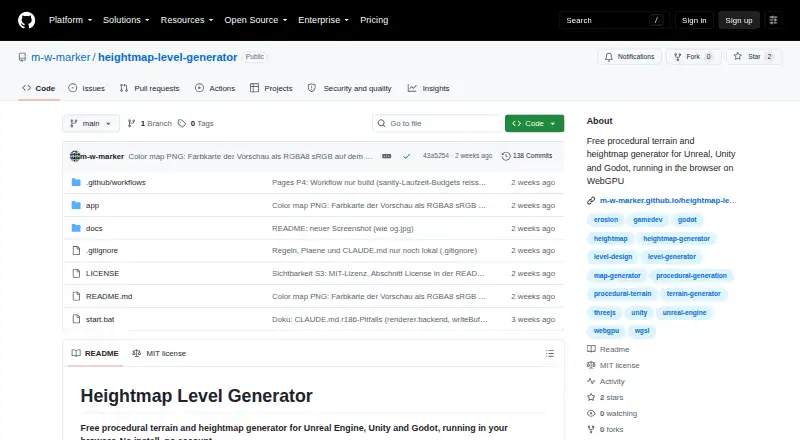Click in the Go to file field
This screenshot has height=440, width=800.
[x=437, y=124]
